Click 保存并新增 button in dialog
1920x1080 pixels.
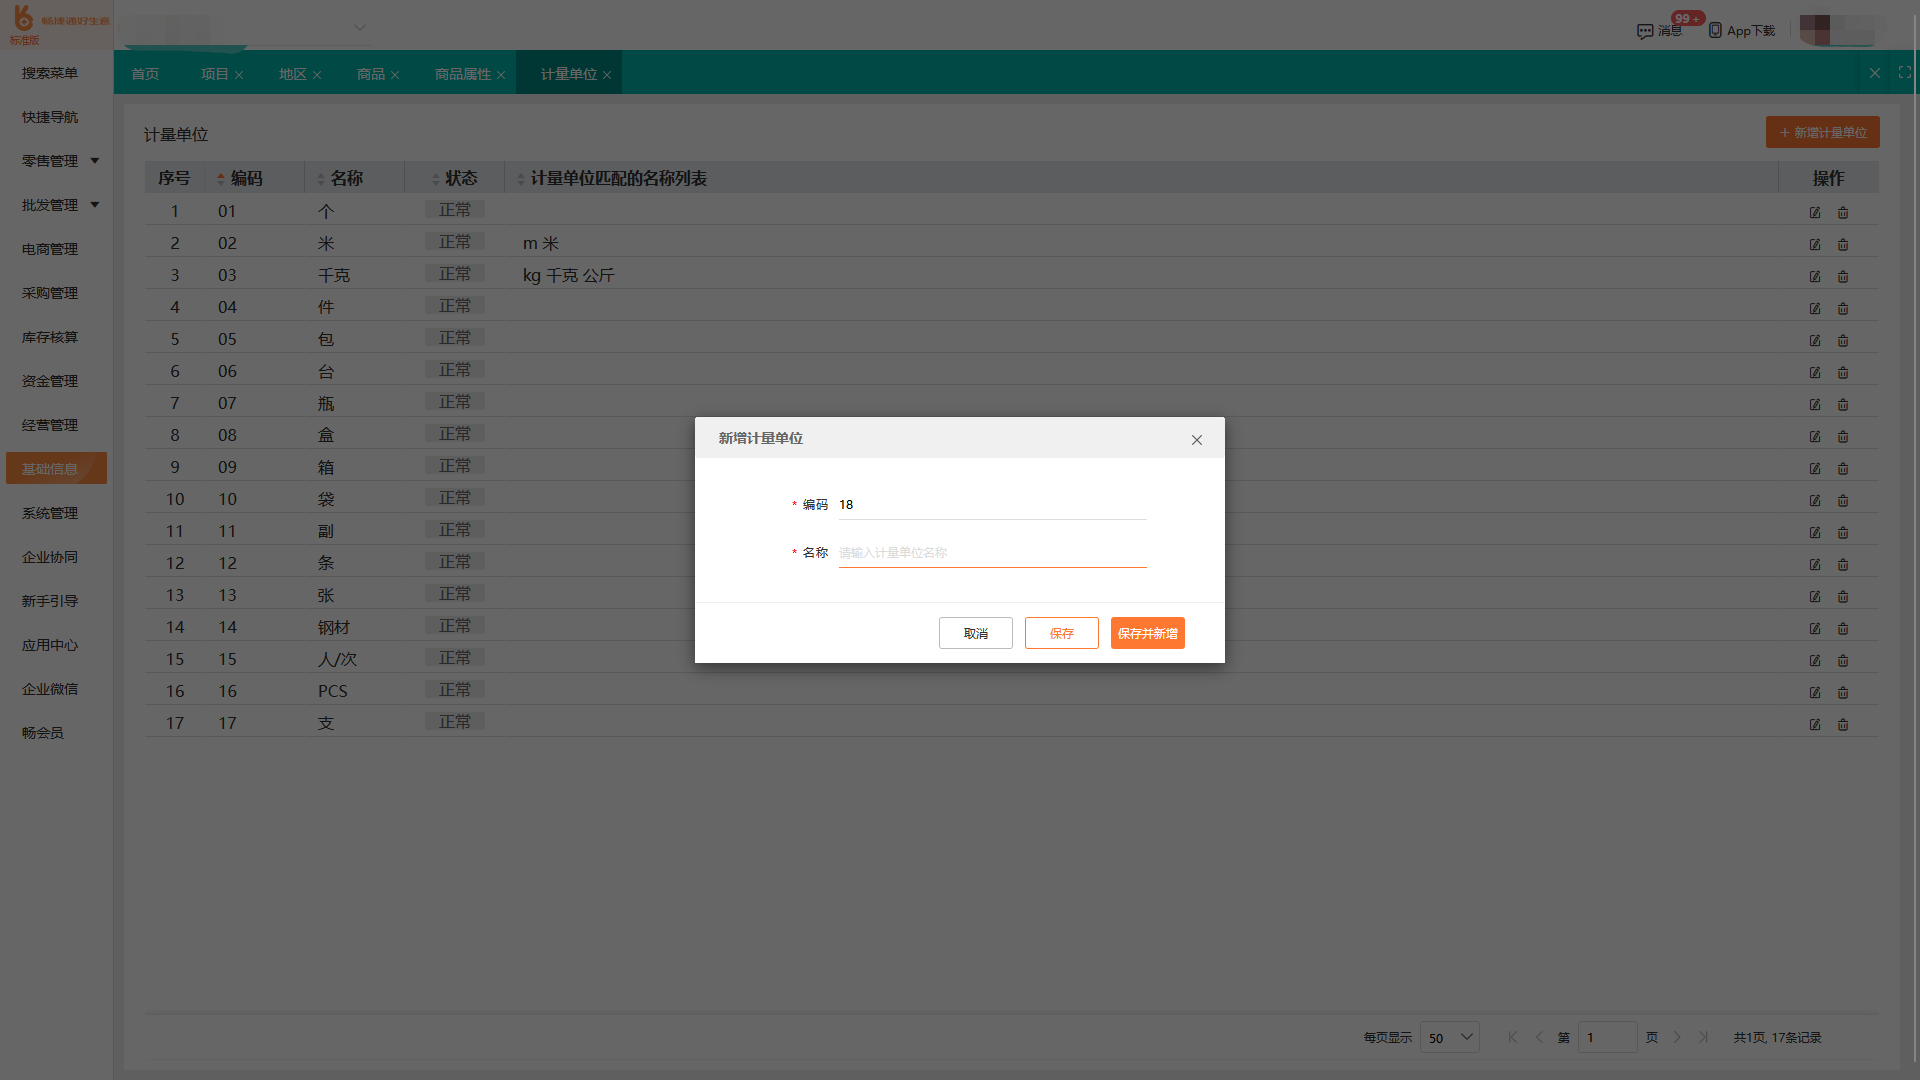point(1147,633)
